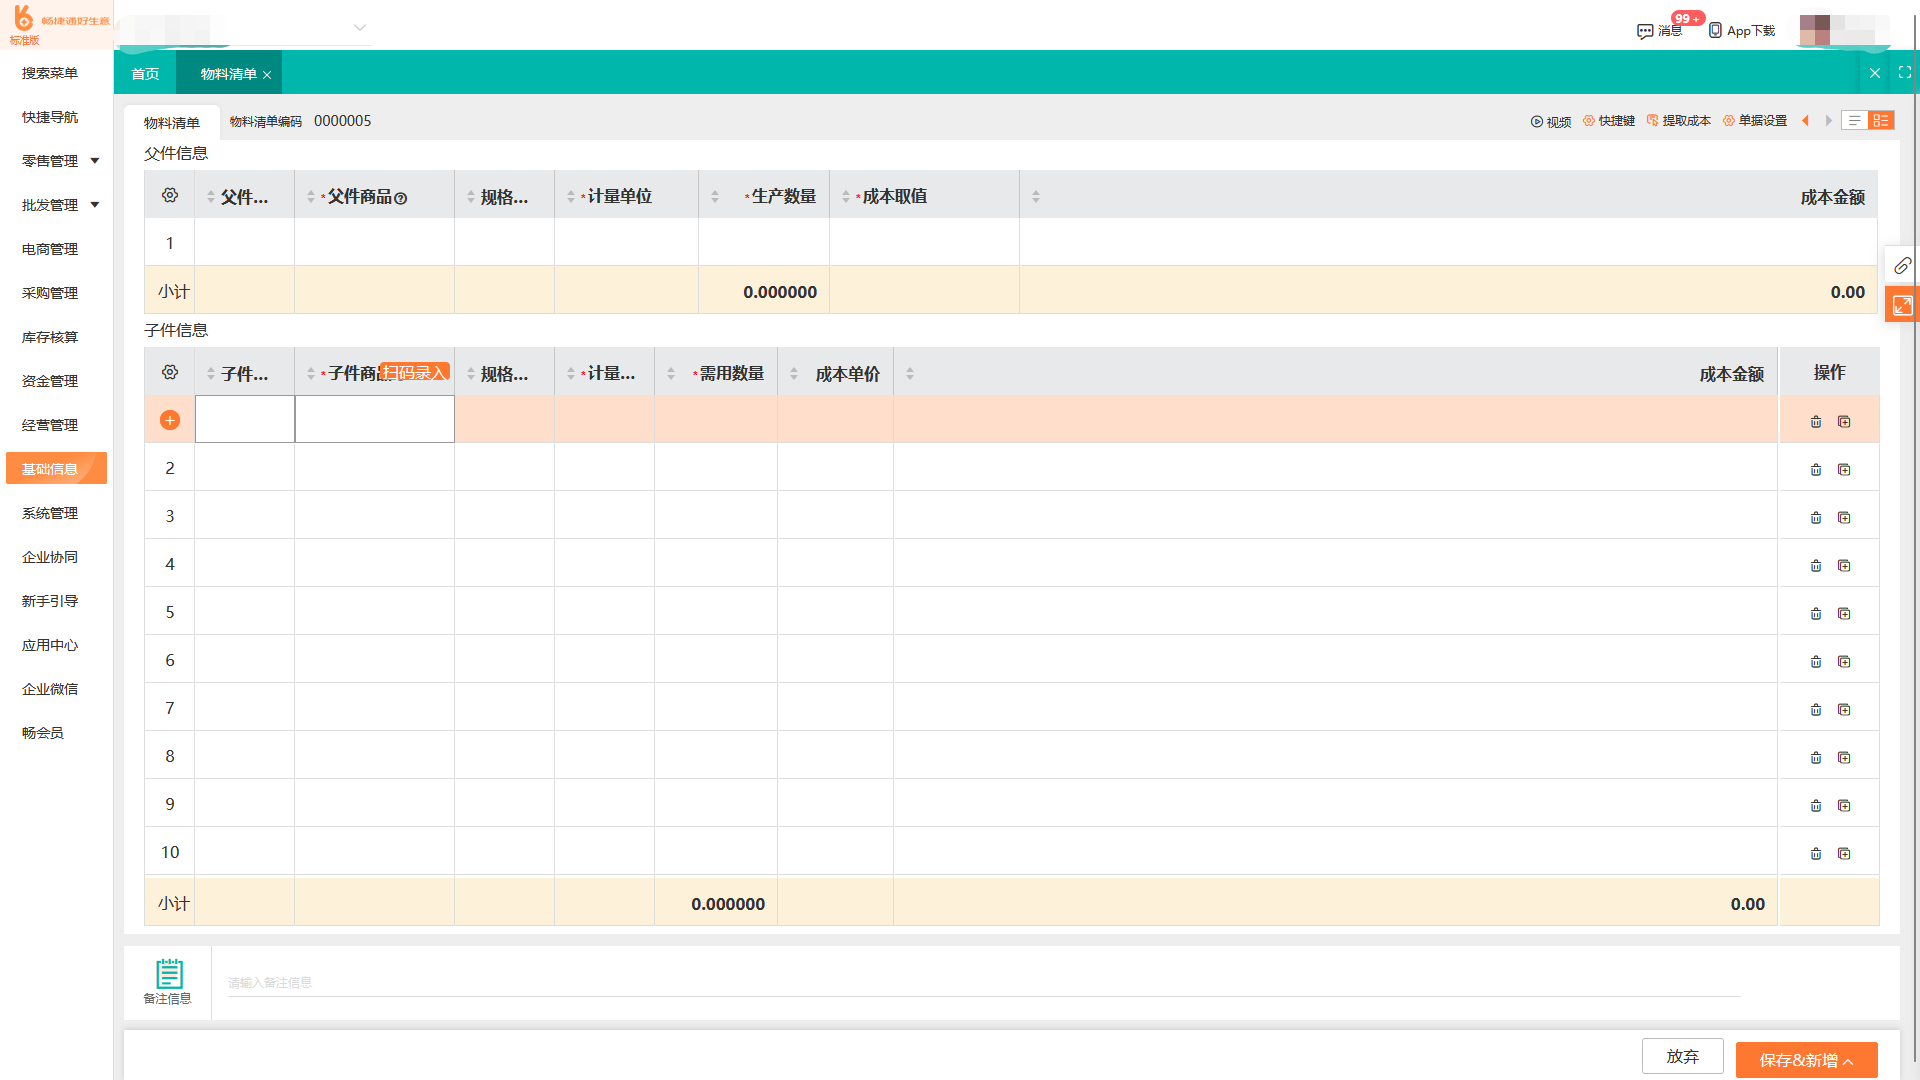Click the delete icon on row 1 子件
Screen dimensions: 1920x1080
tap(1816, 421)
